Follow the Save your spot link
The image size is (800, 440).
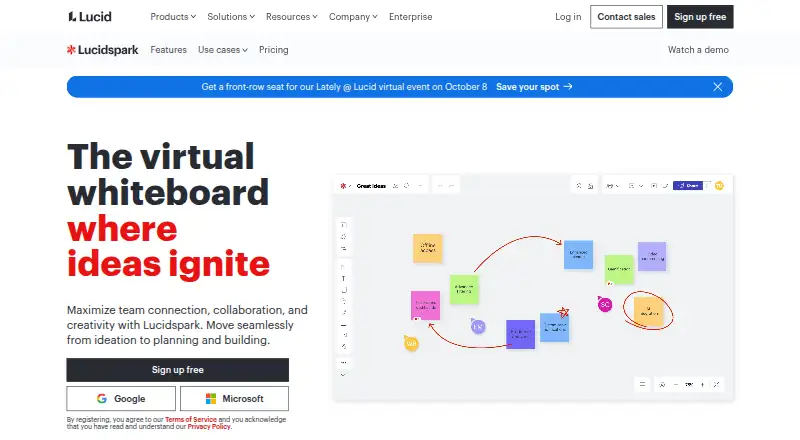click(x=534, y=87)
